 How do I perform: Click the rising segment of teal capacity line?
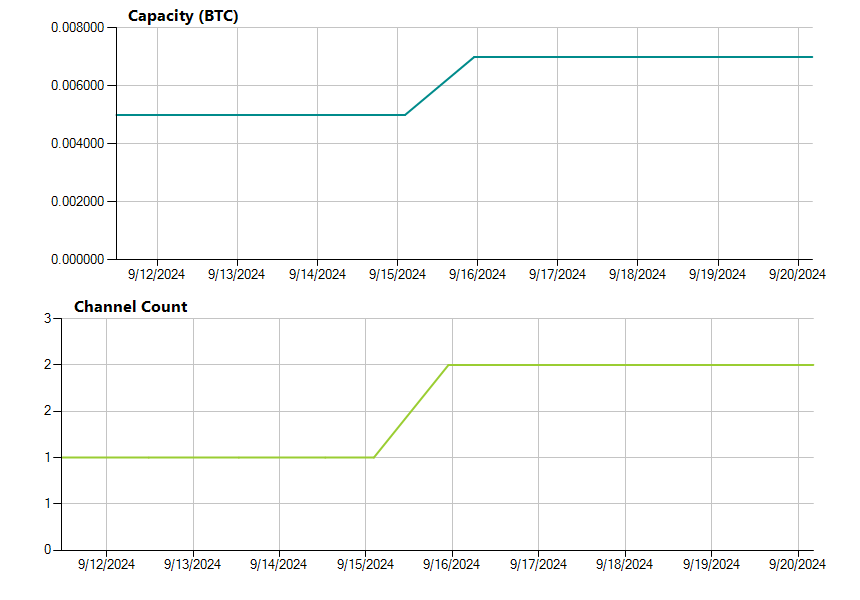[x=440, y=86]
